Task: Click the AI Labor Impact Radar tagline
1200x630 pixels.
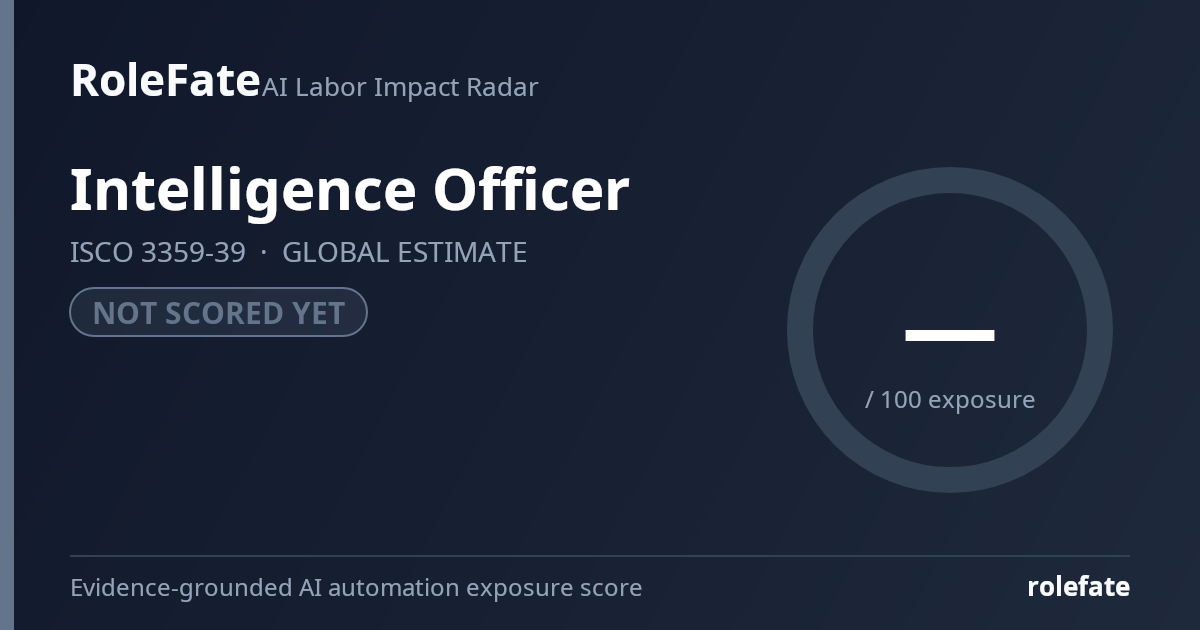Action: (400, 88)
